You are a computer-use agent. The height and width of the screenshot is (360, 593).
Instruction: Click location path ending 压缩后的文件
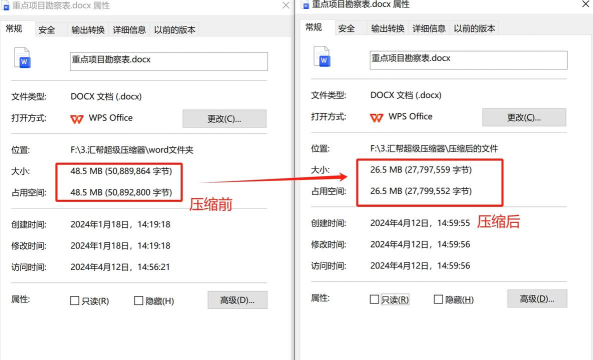[434, 148]
